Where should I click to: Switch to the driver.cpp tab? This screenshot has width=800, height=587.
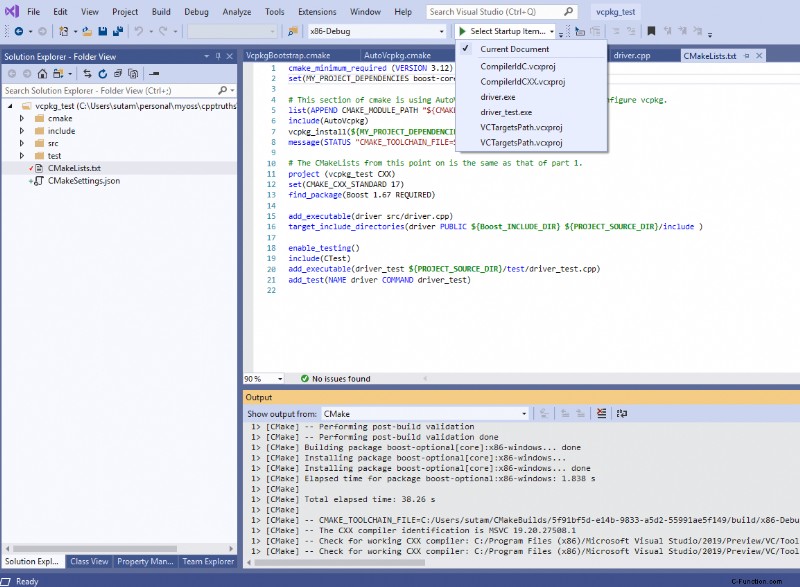click(631, 56)
